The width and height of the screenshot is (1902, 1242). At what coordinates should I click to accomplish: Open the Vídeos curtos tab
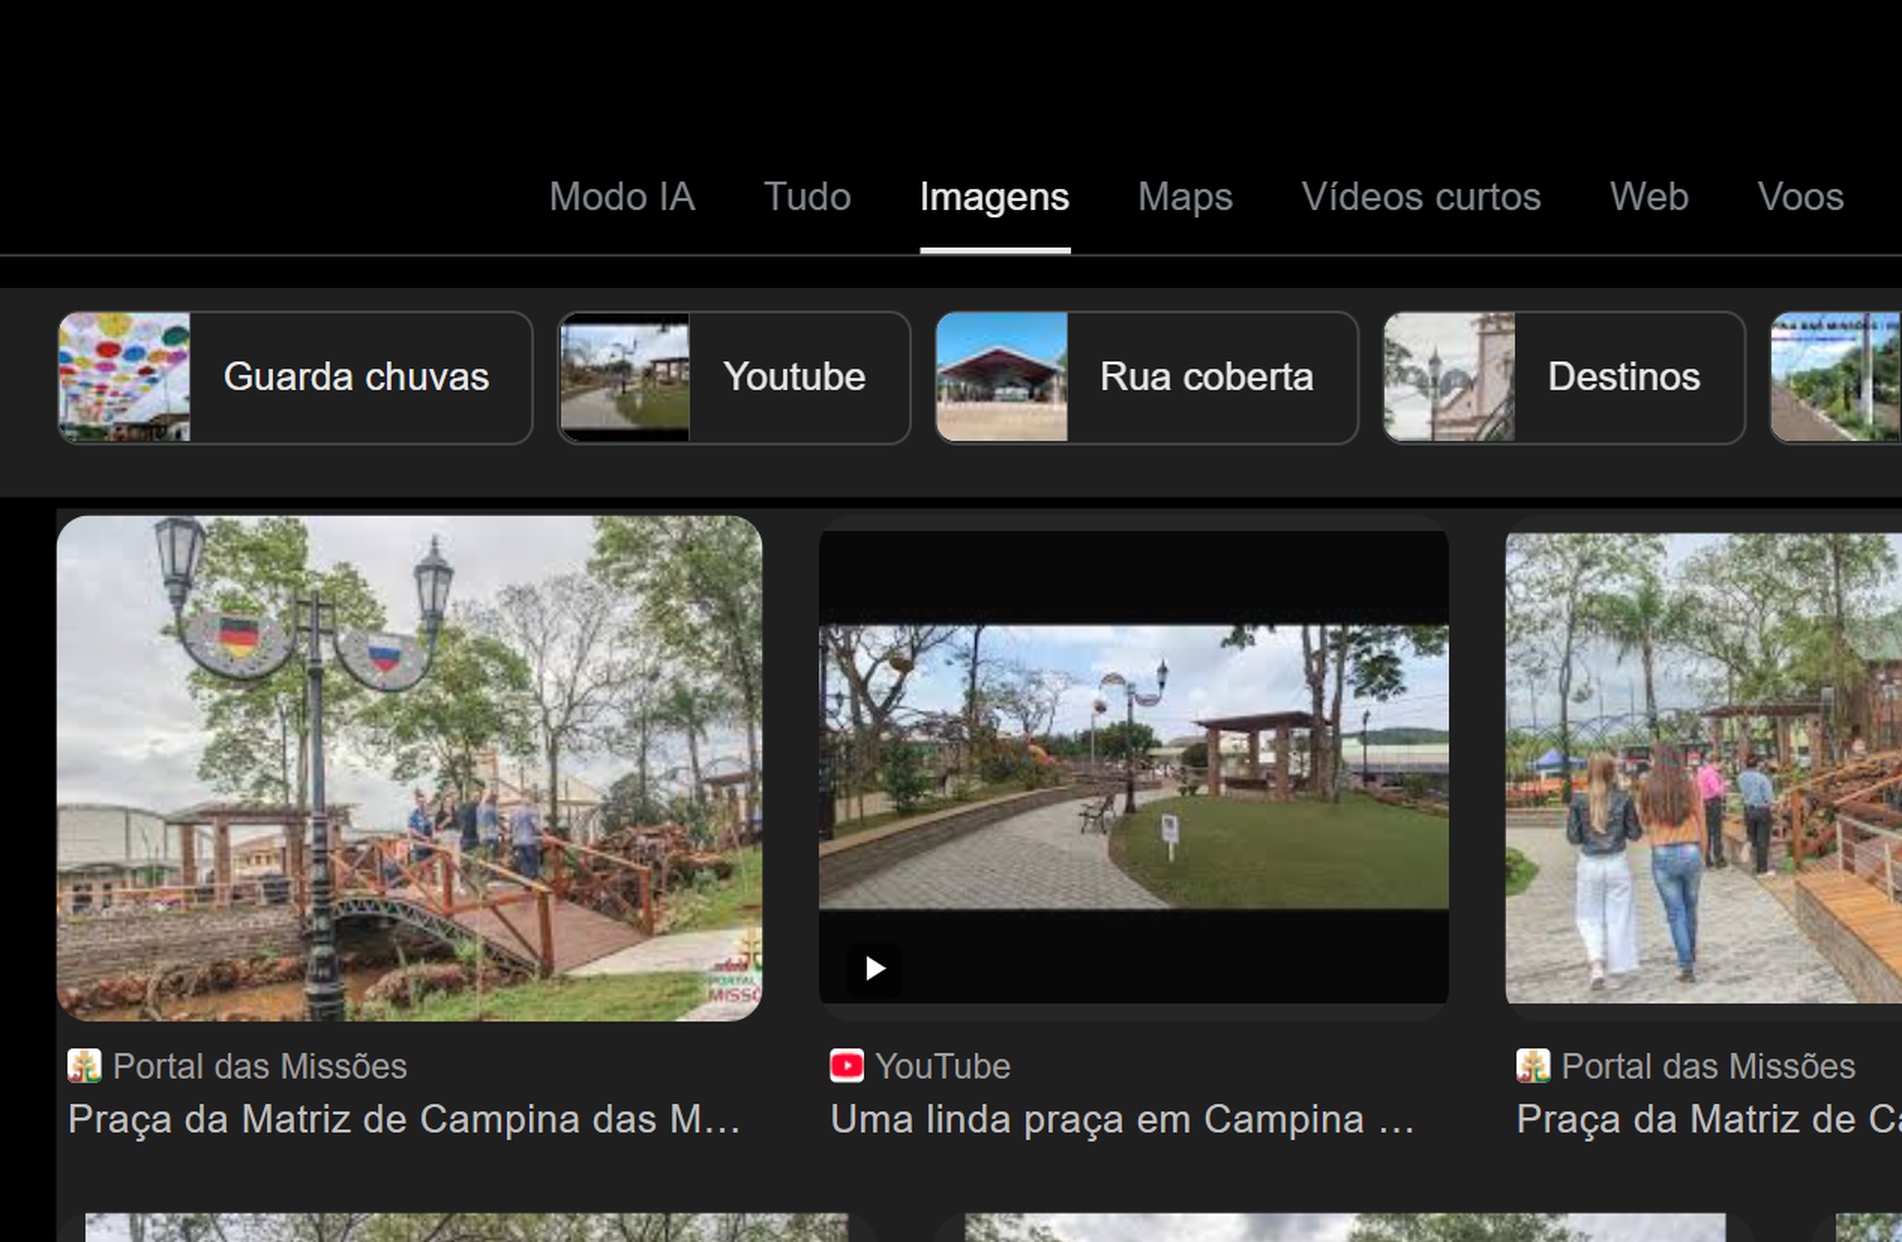1420,197
